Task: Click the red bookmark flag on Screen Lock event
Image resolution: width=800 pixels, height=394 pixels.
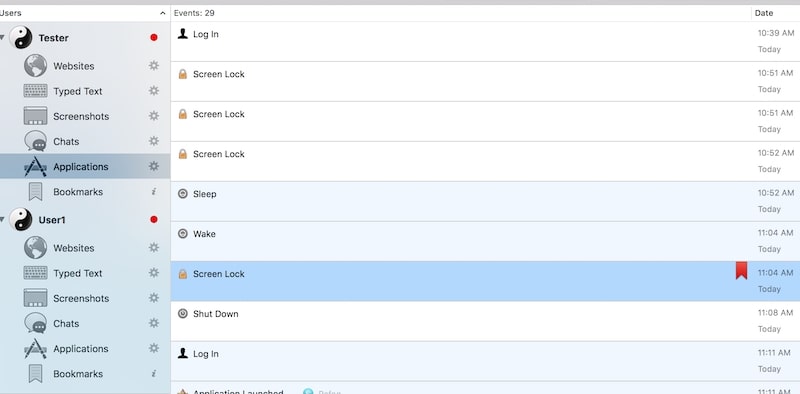Action: tap(741, 270)
